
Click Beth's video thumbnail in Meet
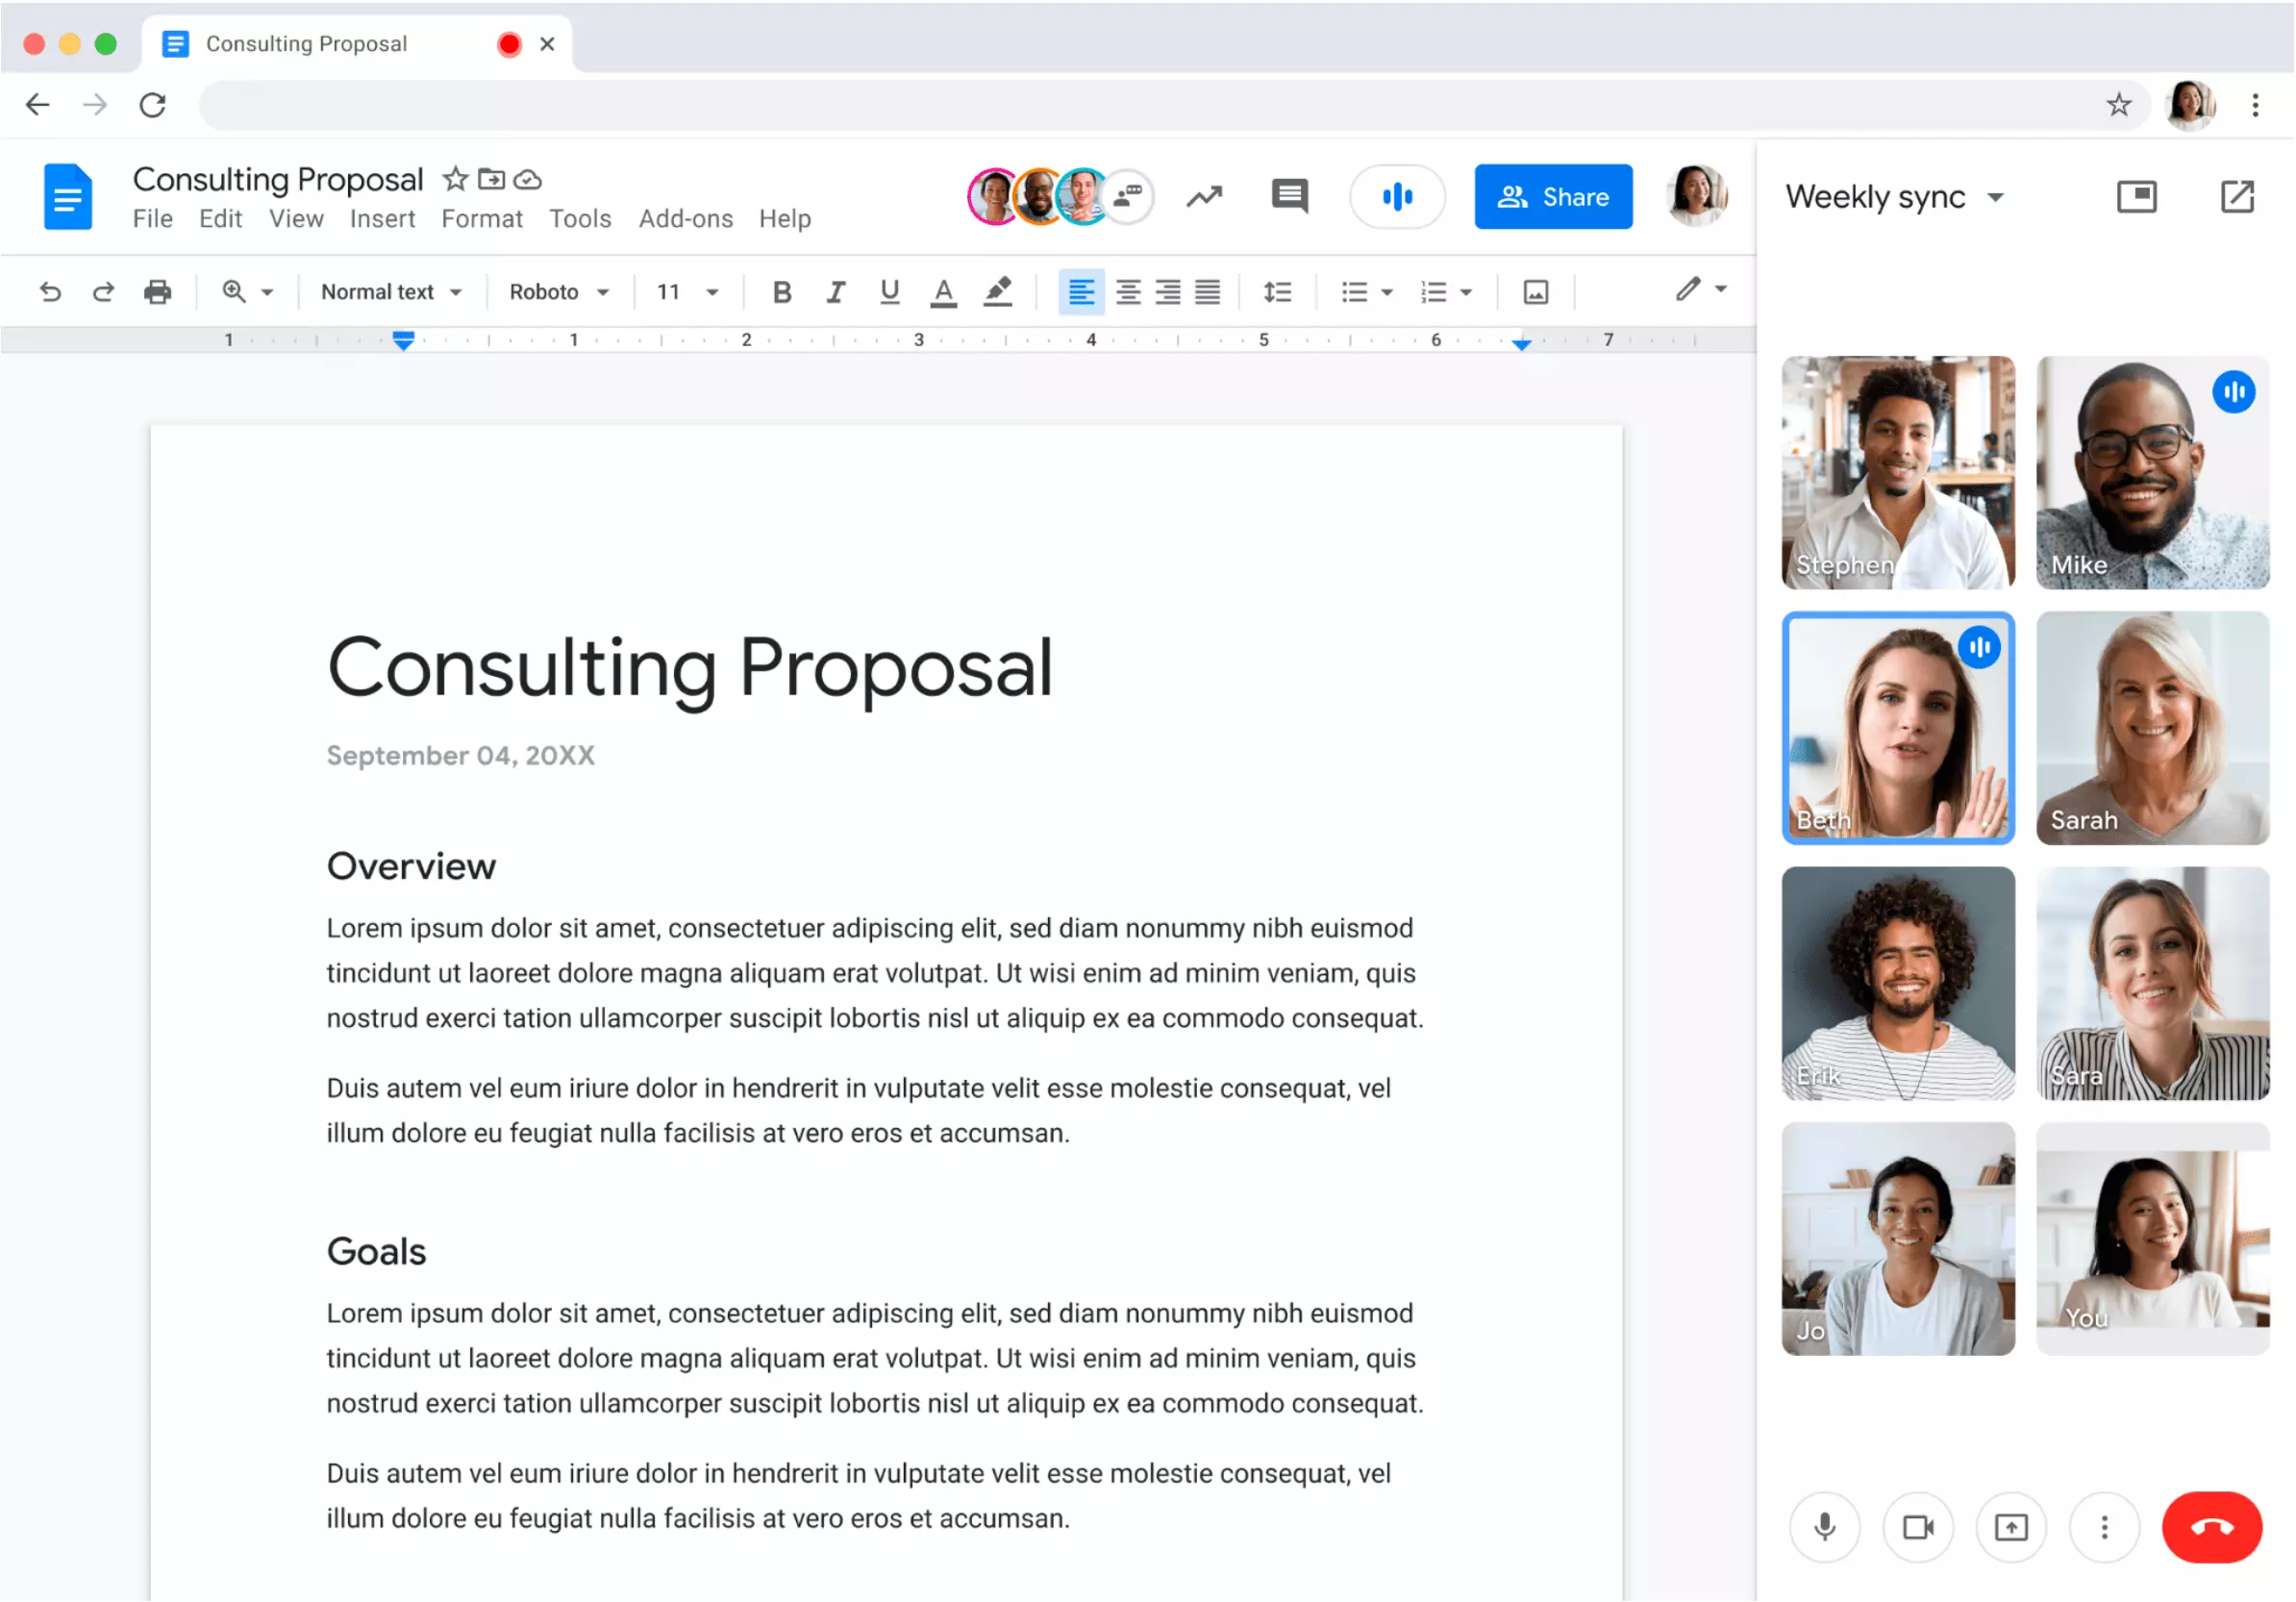point(1896,726)
